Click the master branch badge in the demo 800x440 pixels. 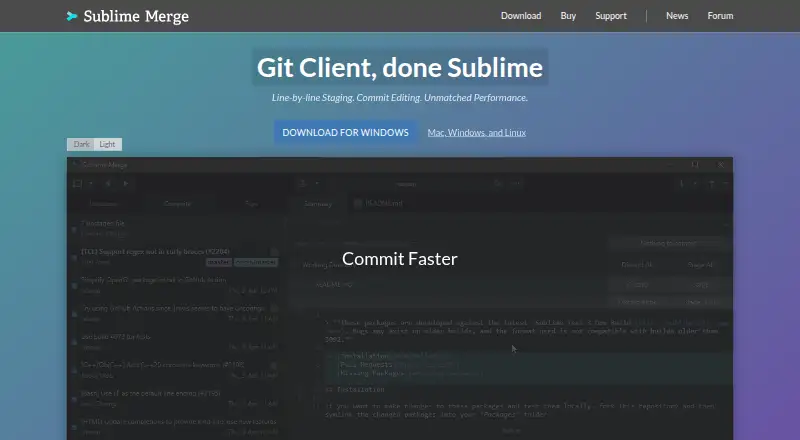tap(218, 262)
